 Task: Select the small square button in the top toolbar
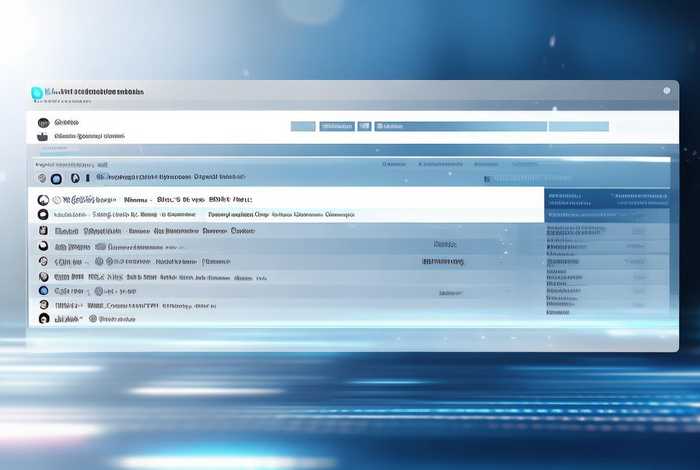(364, 127)
